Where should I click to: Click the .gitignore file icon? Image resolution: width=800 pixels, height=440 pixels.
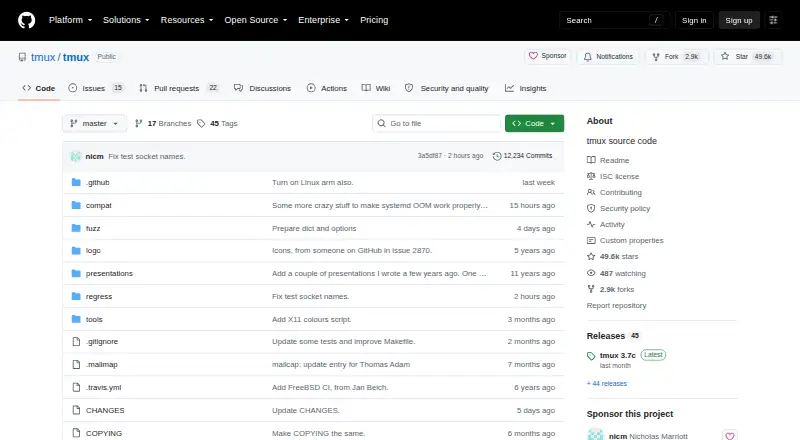pos(76,341)
